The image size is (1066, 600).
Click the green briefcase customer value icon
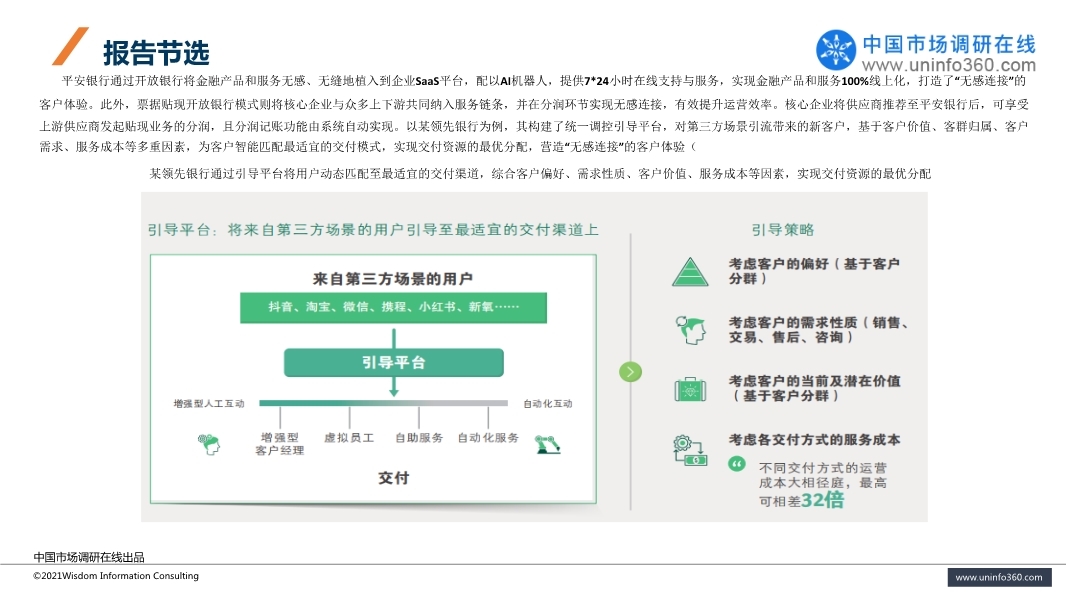689,388
